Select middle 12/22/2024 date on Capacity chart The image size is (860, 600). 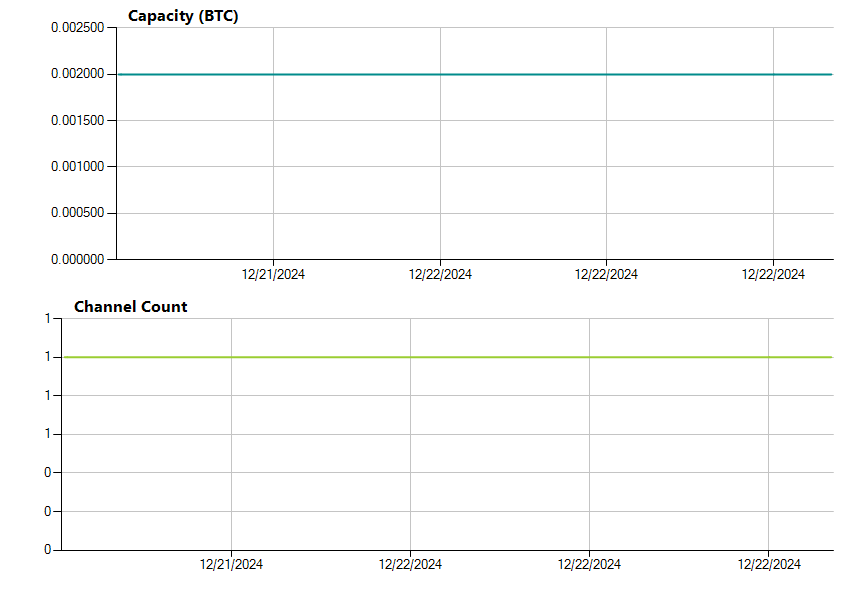coord(606,275)
